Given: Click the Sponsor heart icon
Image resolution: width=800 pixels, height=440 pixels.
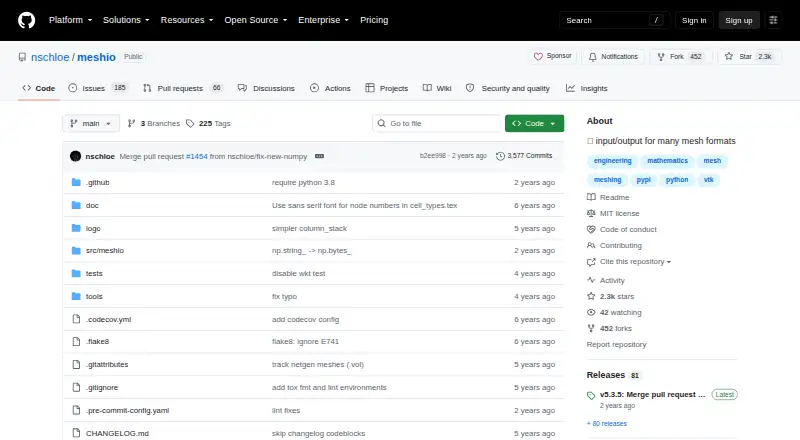Looking at the screenshot, I should (538, 56).
